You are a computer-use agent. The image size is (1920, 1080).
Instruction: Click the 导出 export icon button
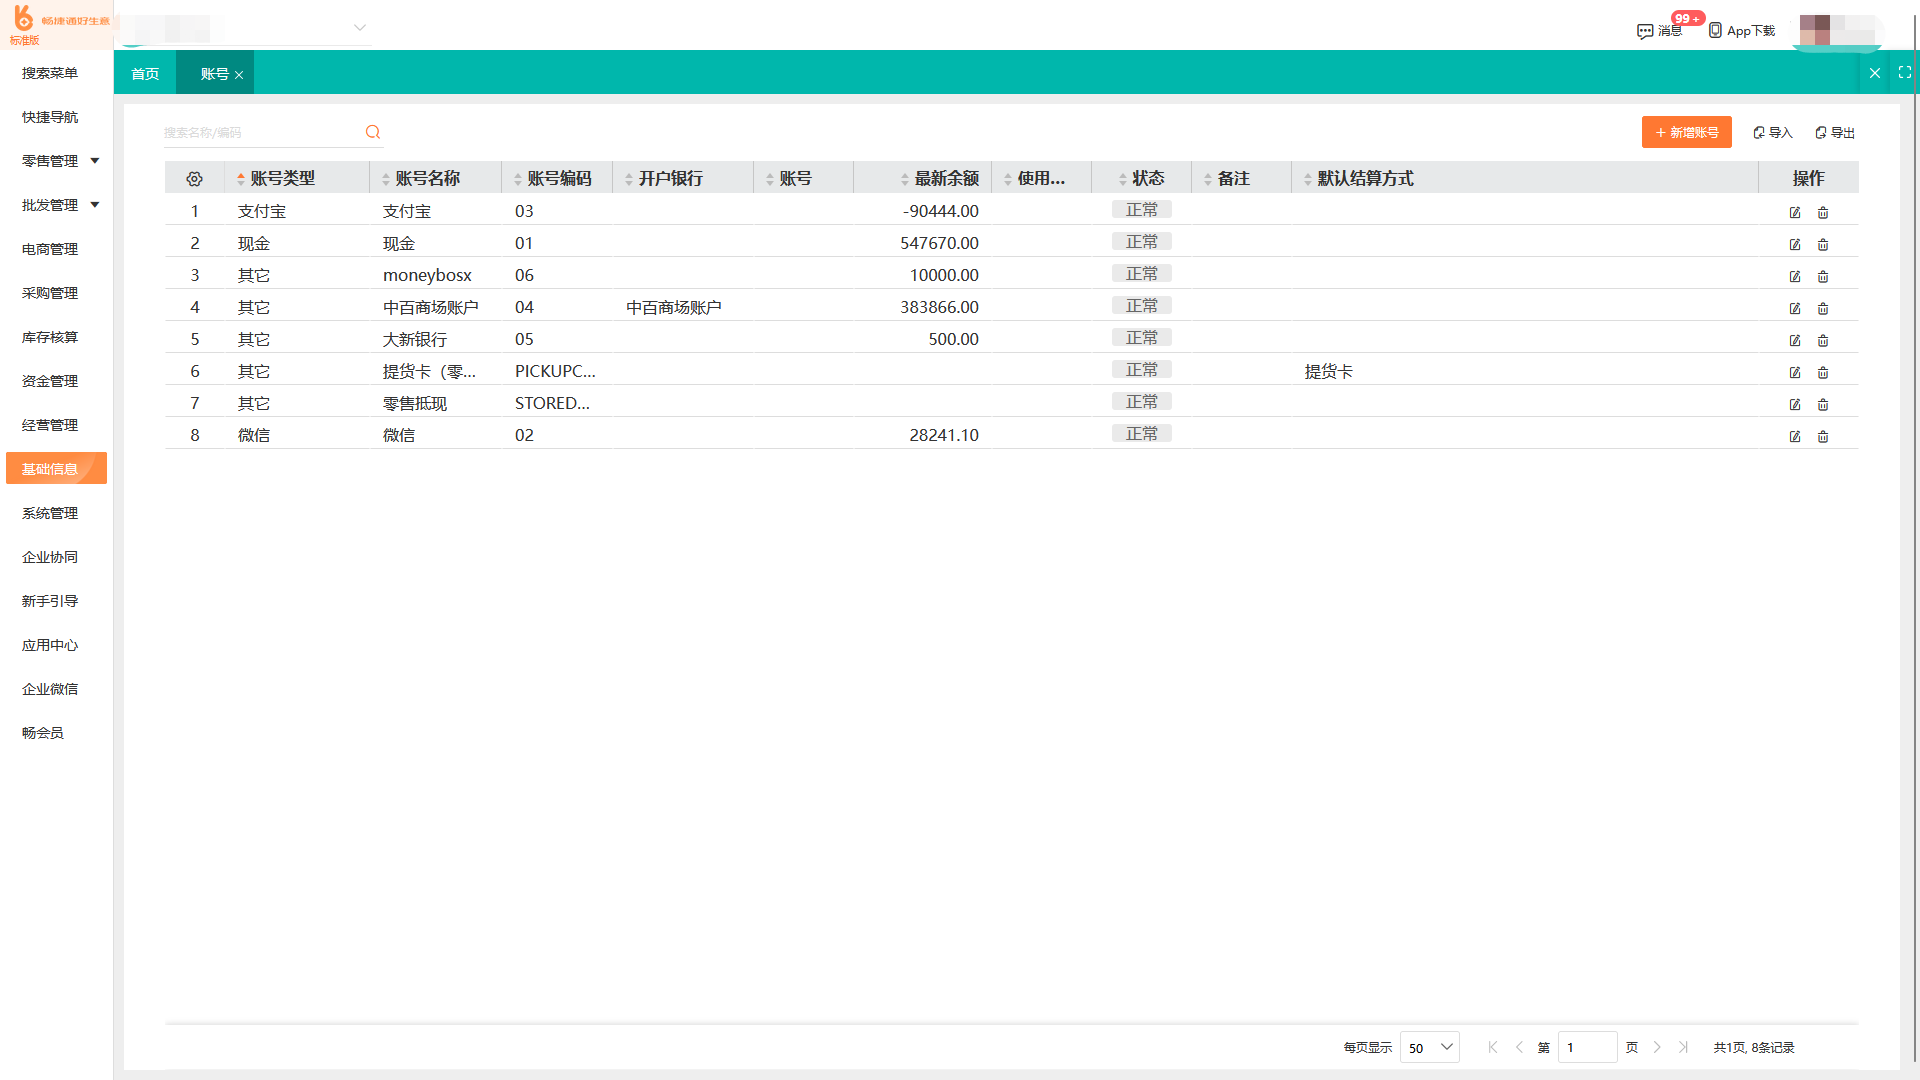(1836, 132)
